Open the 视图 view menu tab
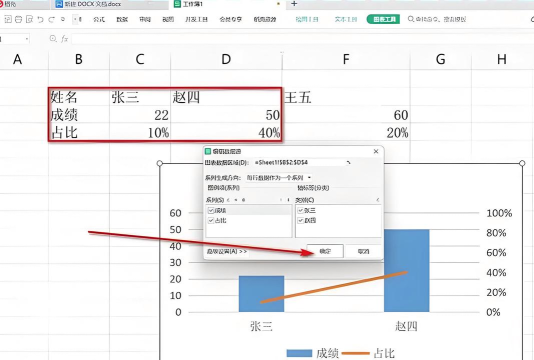This screenshot has width=534, height=360. [168, 19]
